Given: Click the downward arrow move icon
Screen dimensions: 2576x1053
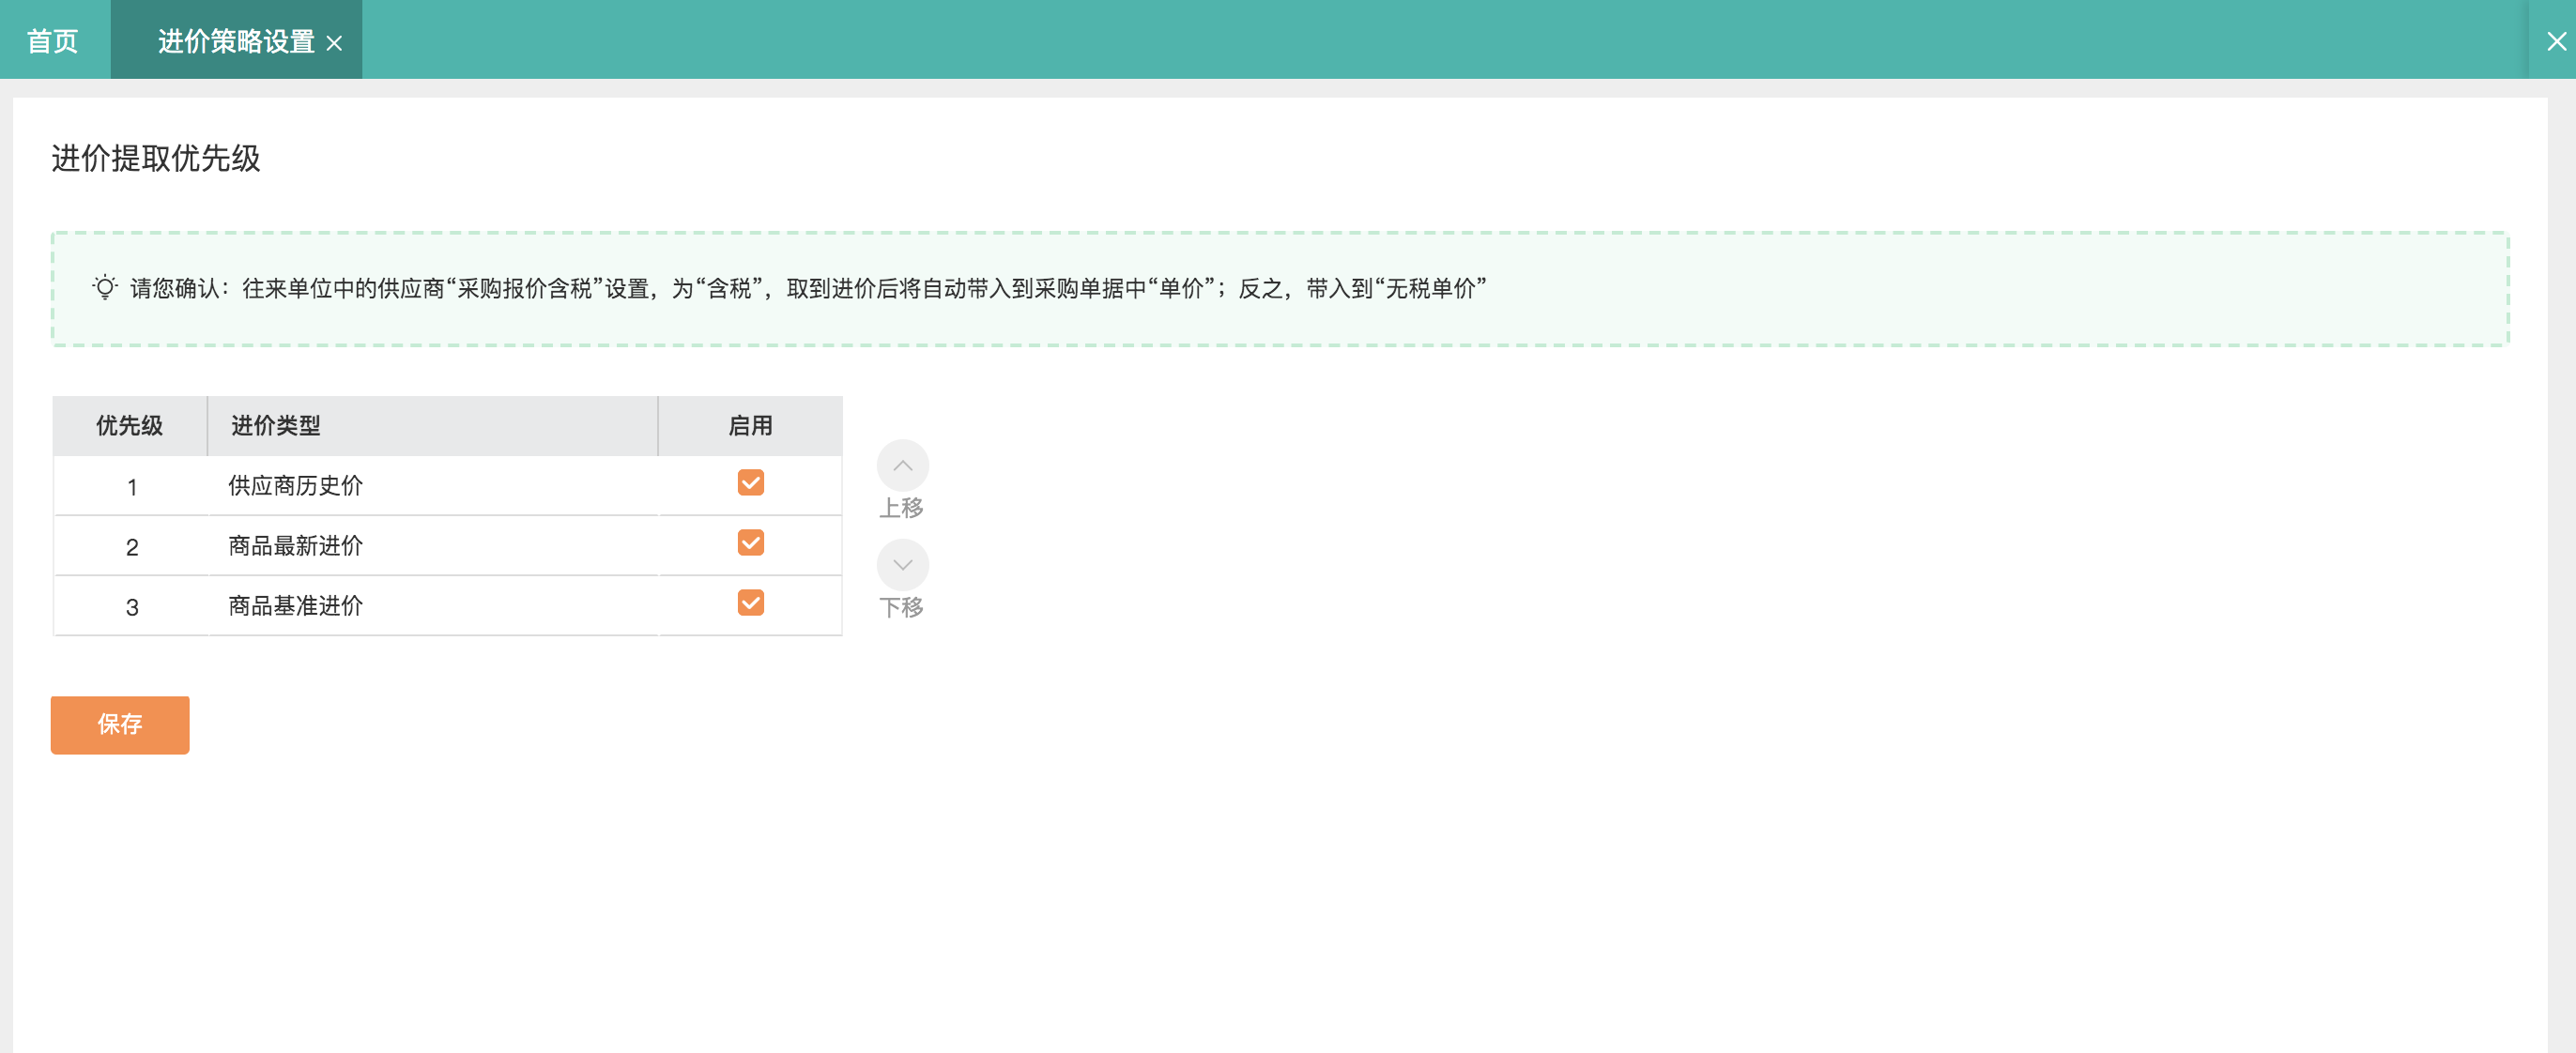Looking at the screenshot, I should click(x=902, y=565).
